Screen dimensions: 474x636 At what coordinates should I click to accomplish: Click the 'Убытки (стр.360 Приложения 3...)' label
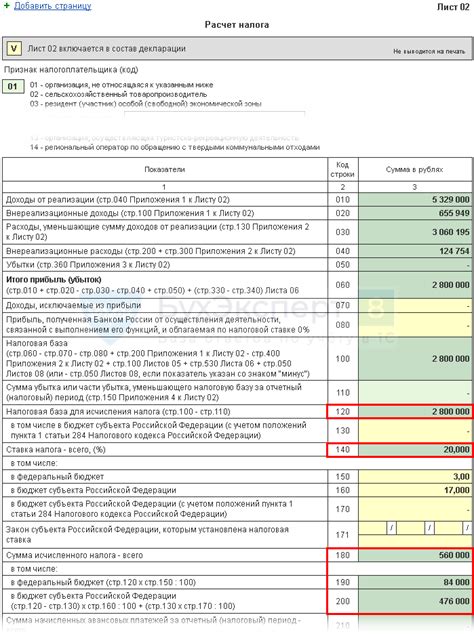click(88, 264)
